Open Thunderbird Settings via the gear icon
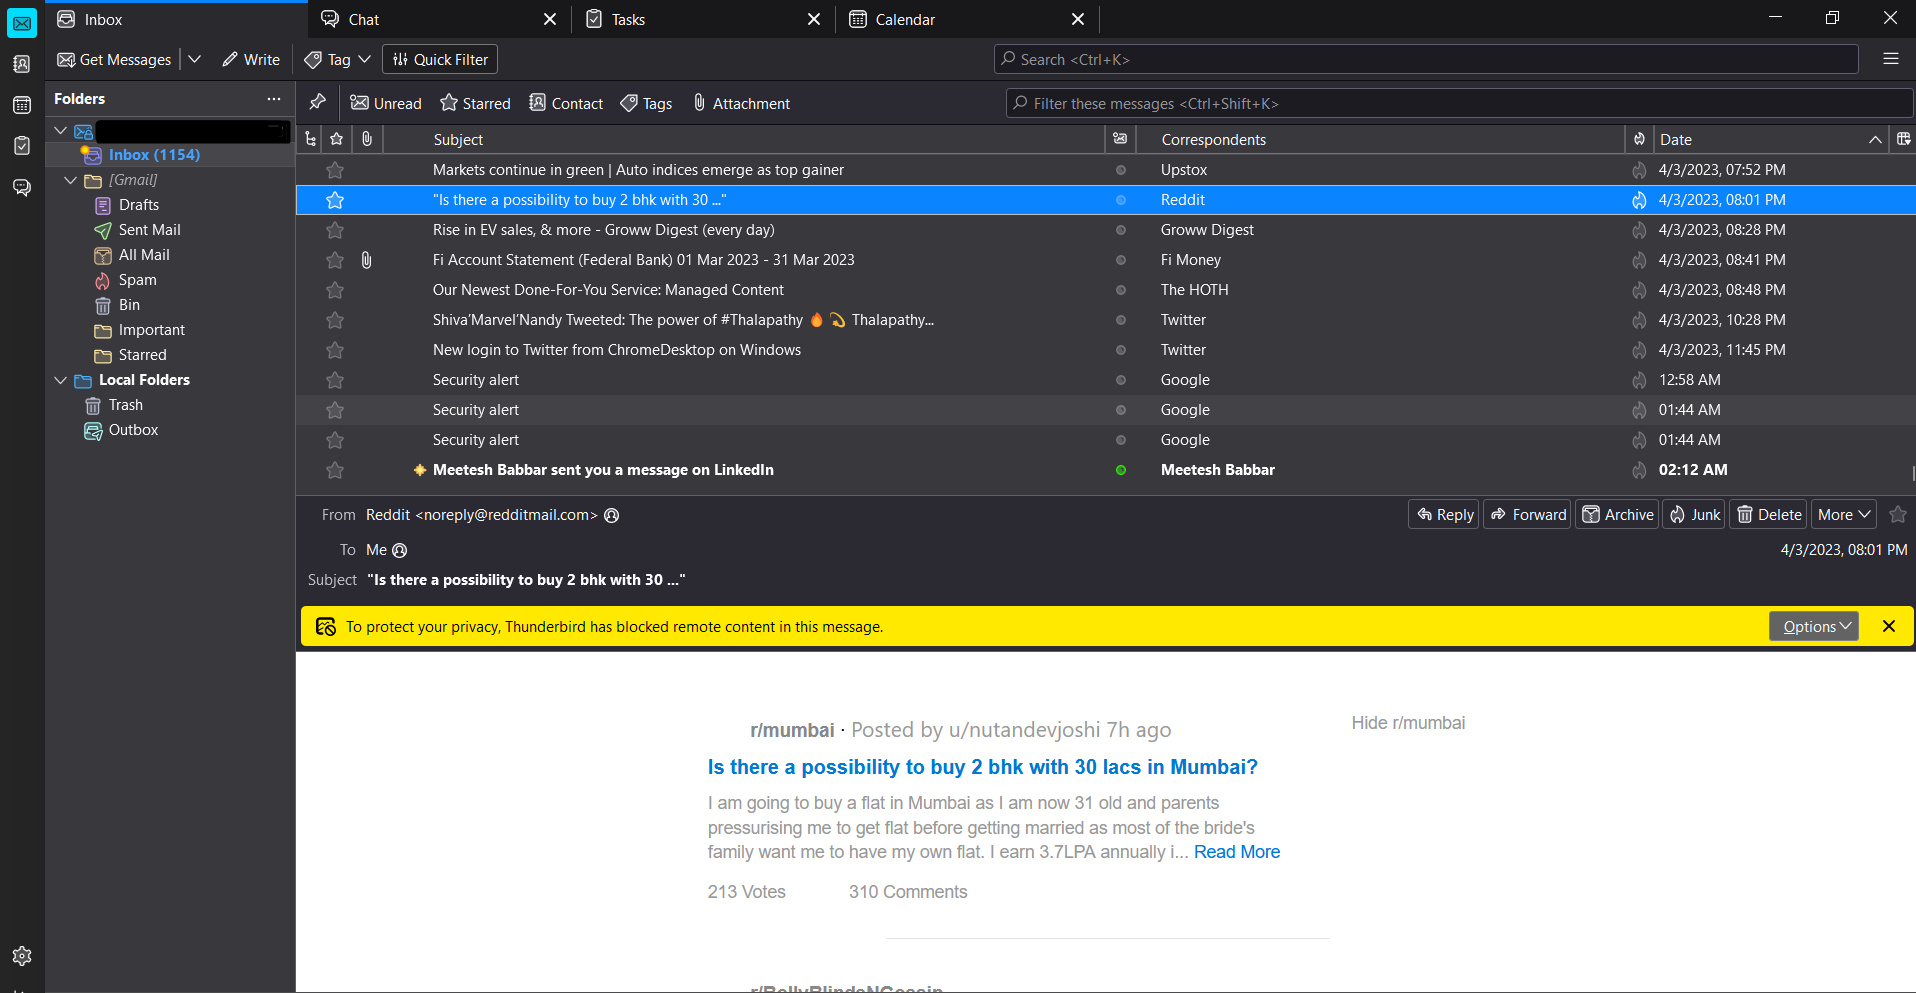Image resolution: width=1916 pixels, height=993 pixels. (22, 955)
